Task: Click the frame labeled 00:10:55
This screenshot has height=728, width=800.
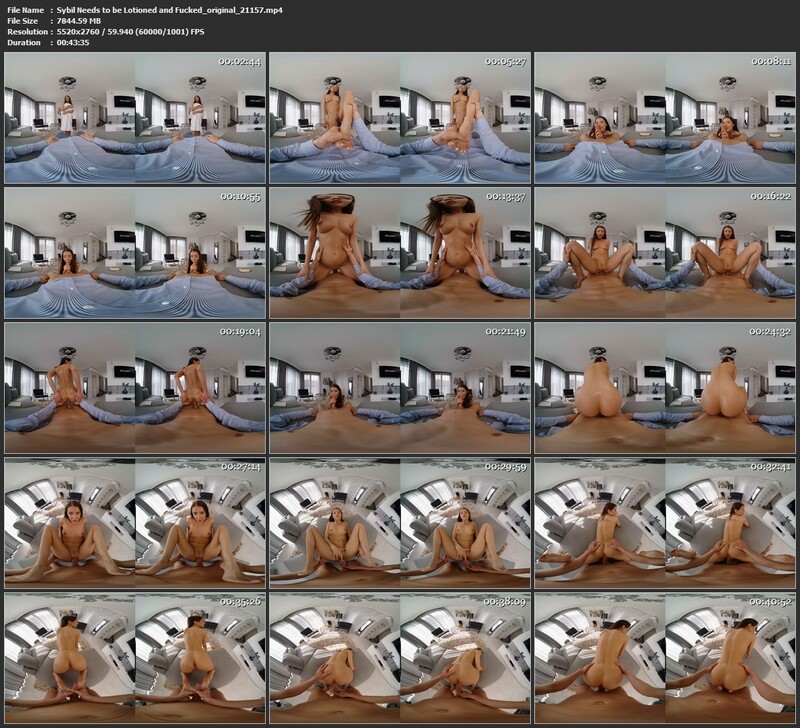Action: pyautogui.click(x=134, y=252)
